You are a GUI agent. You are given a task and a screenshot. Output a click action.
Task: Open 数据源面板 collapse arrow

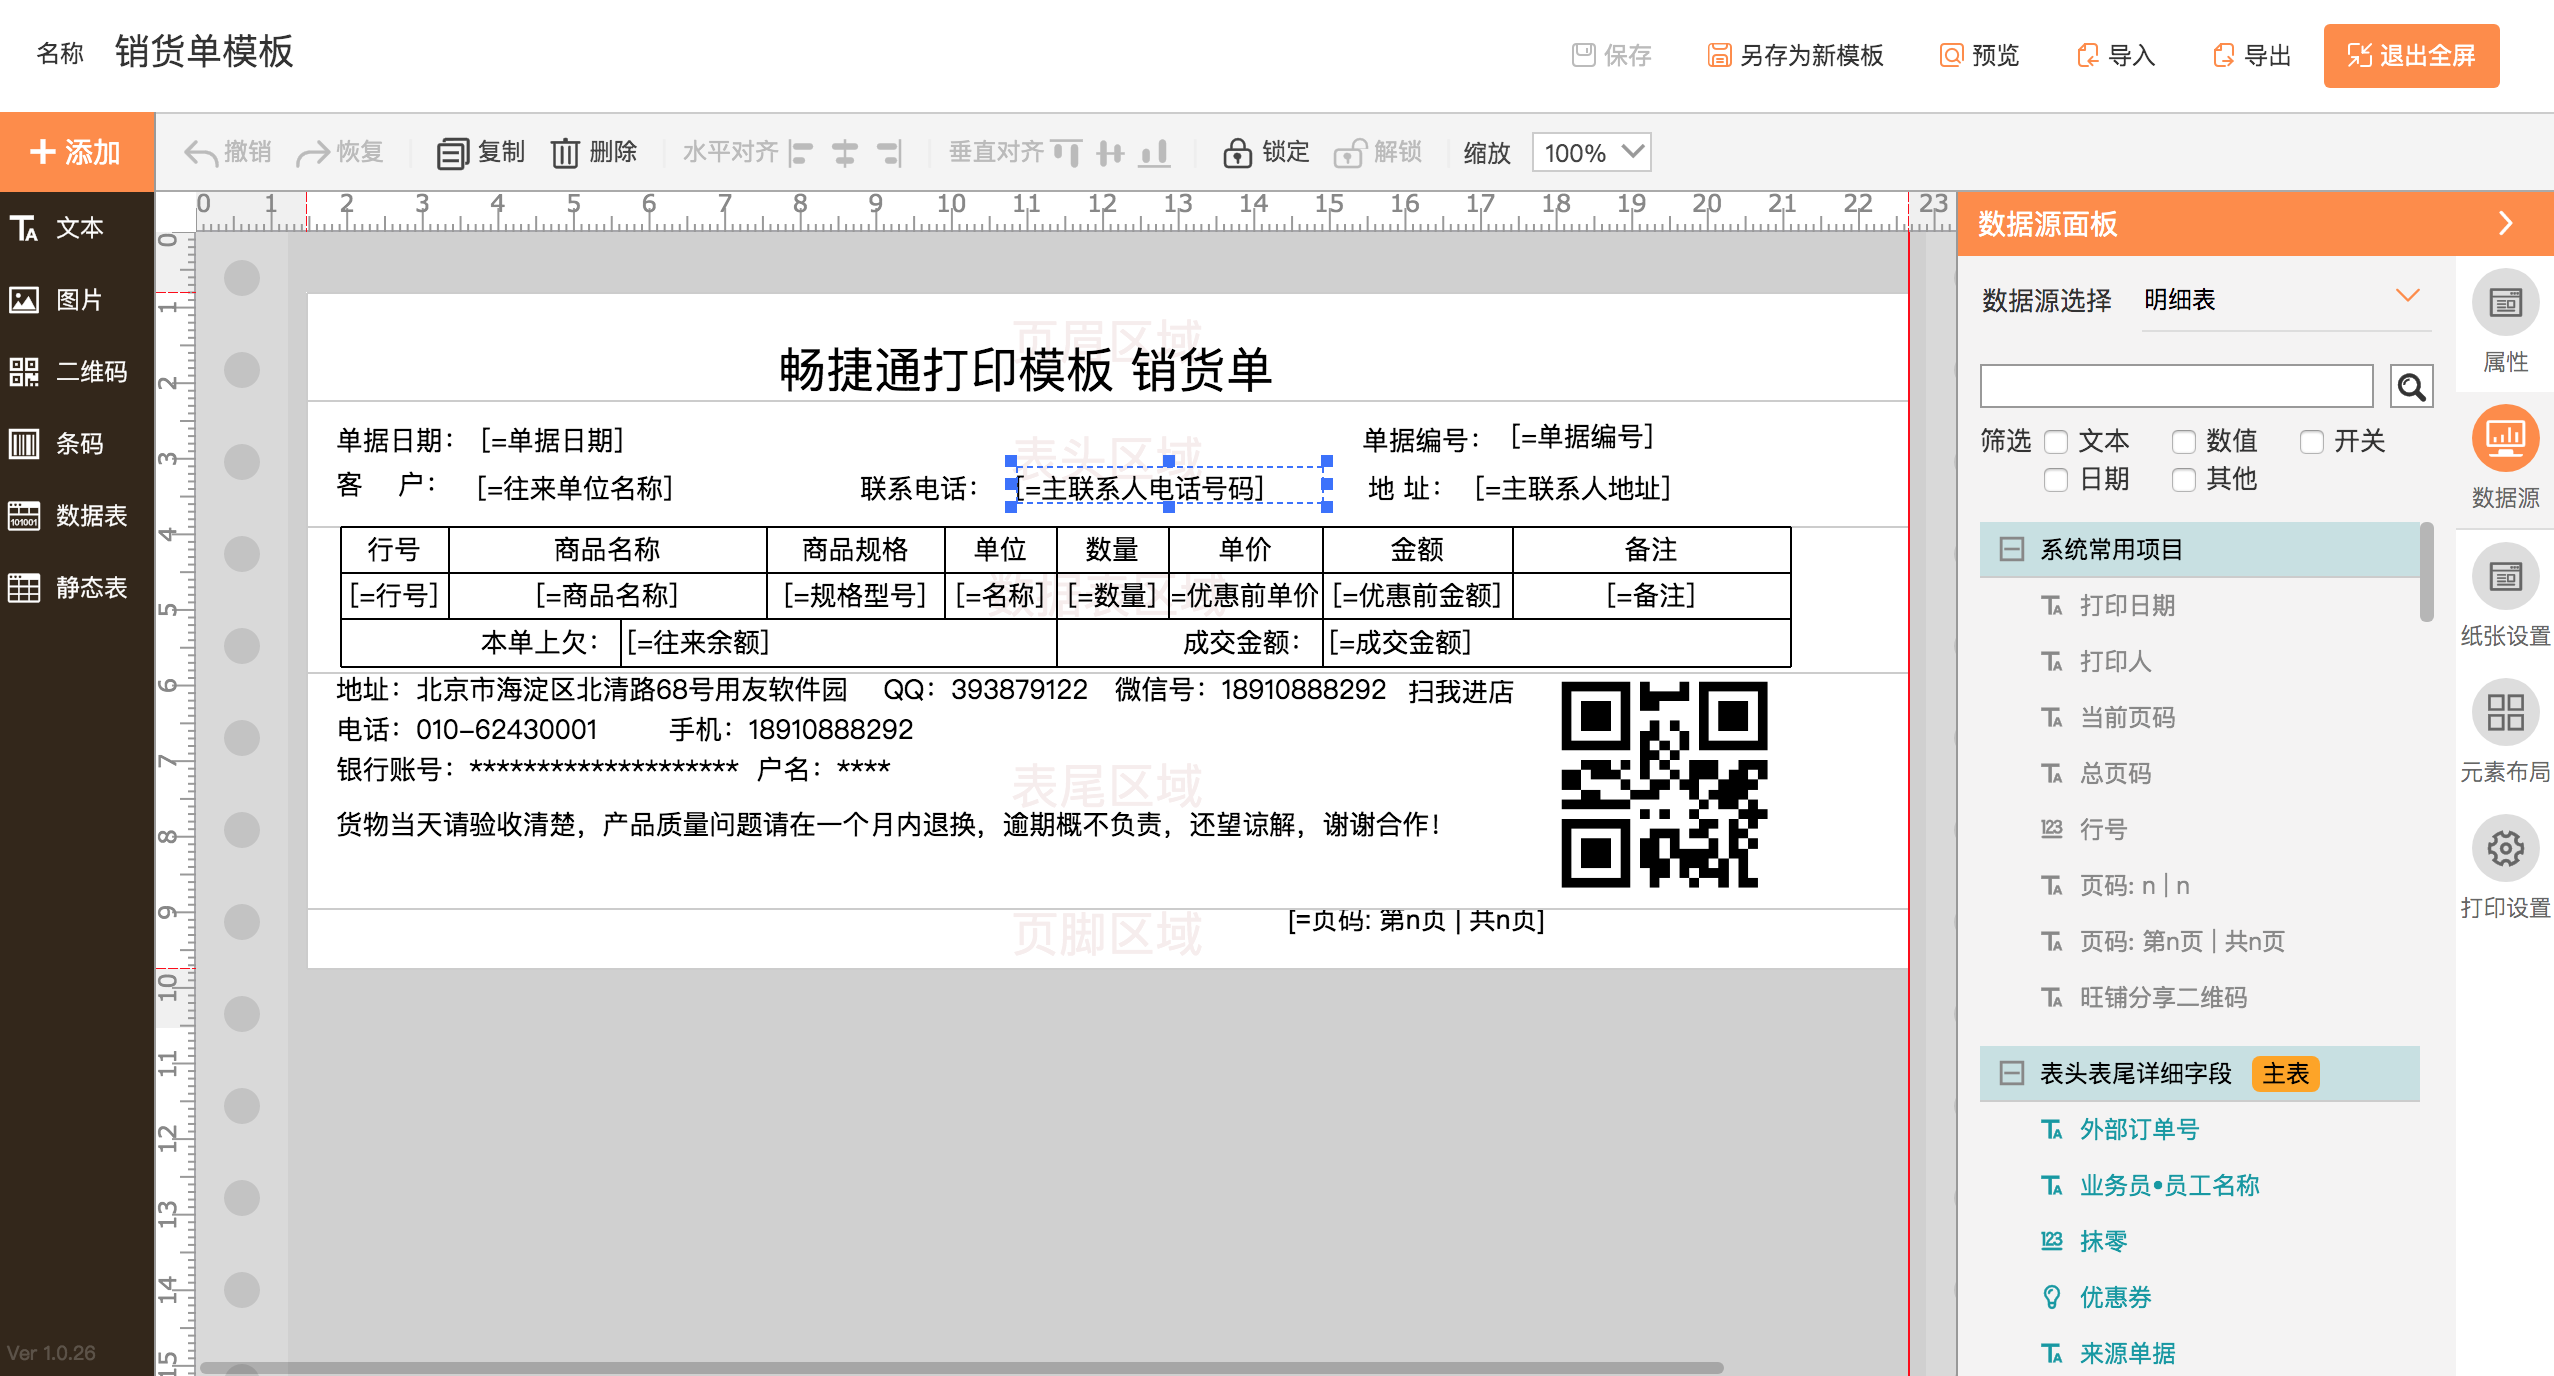click(x=2515, y=224)
